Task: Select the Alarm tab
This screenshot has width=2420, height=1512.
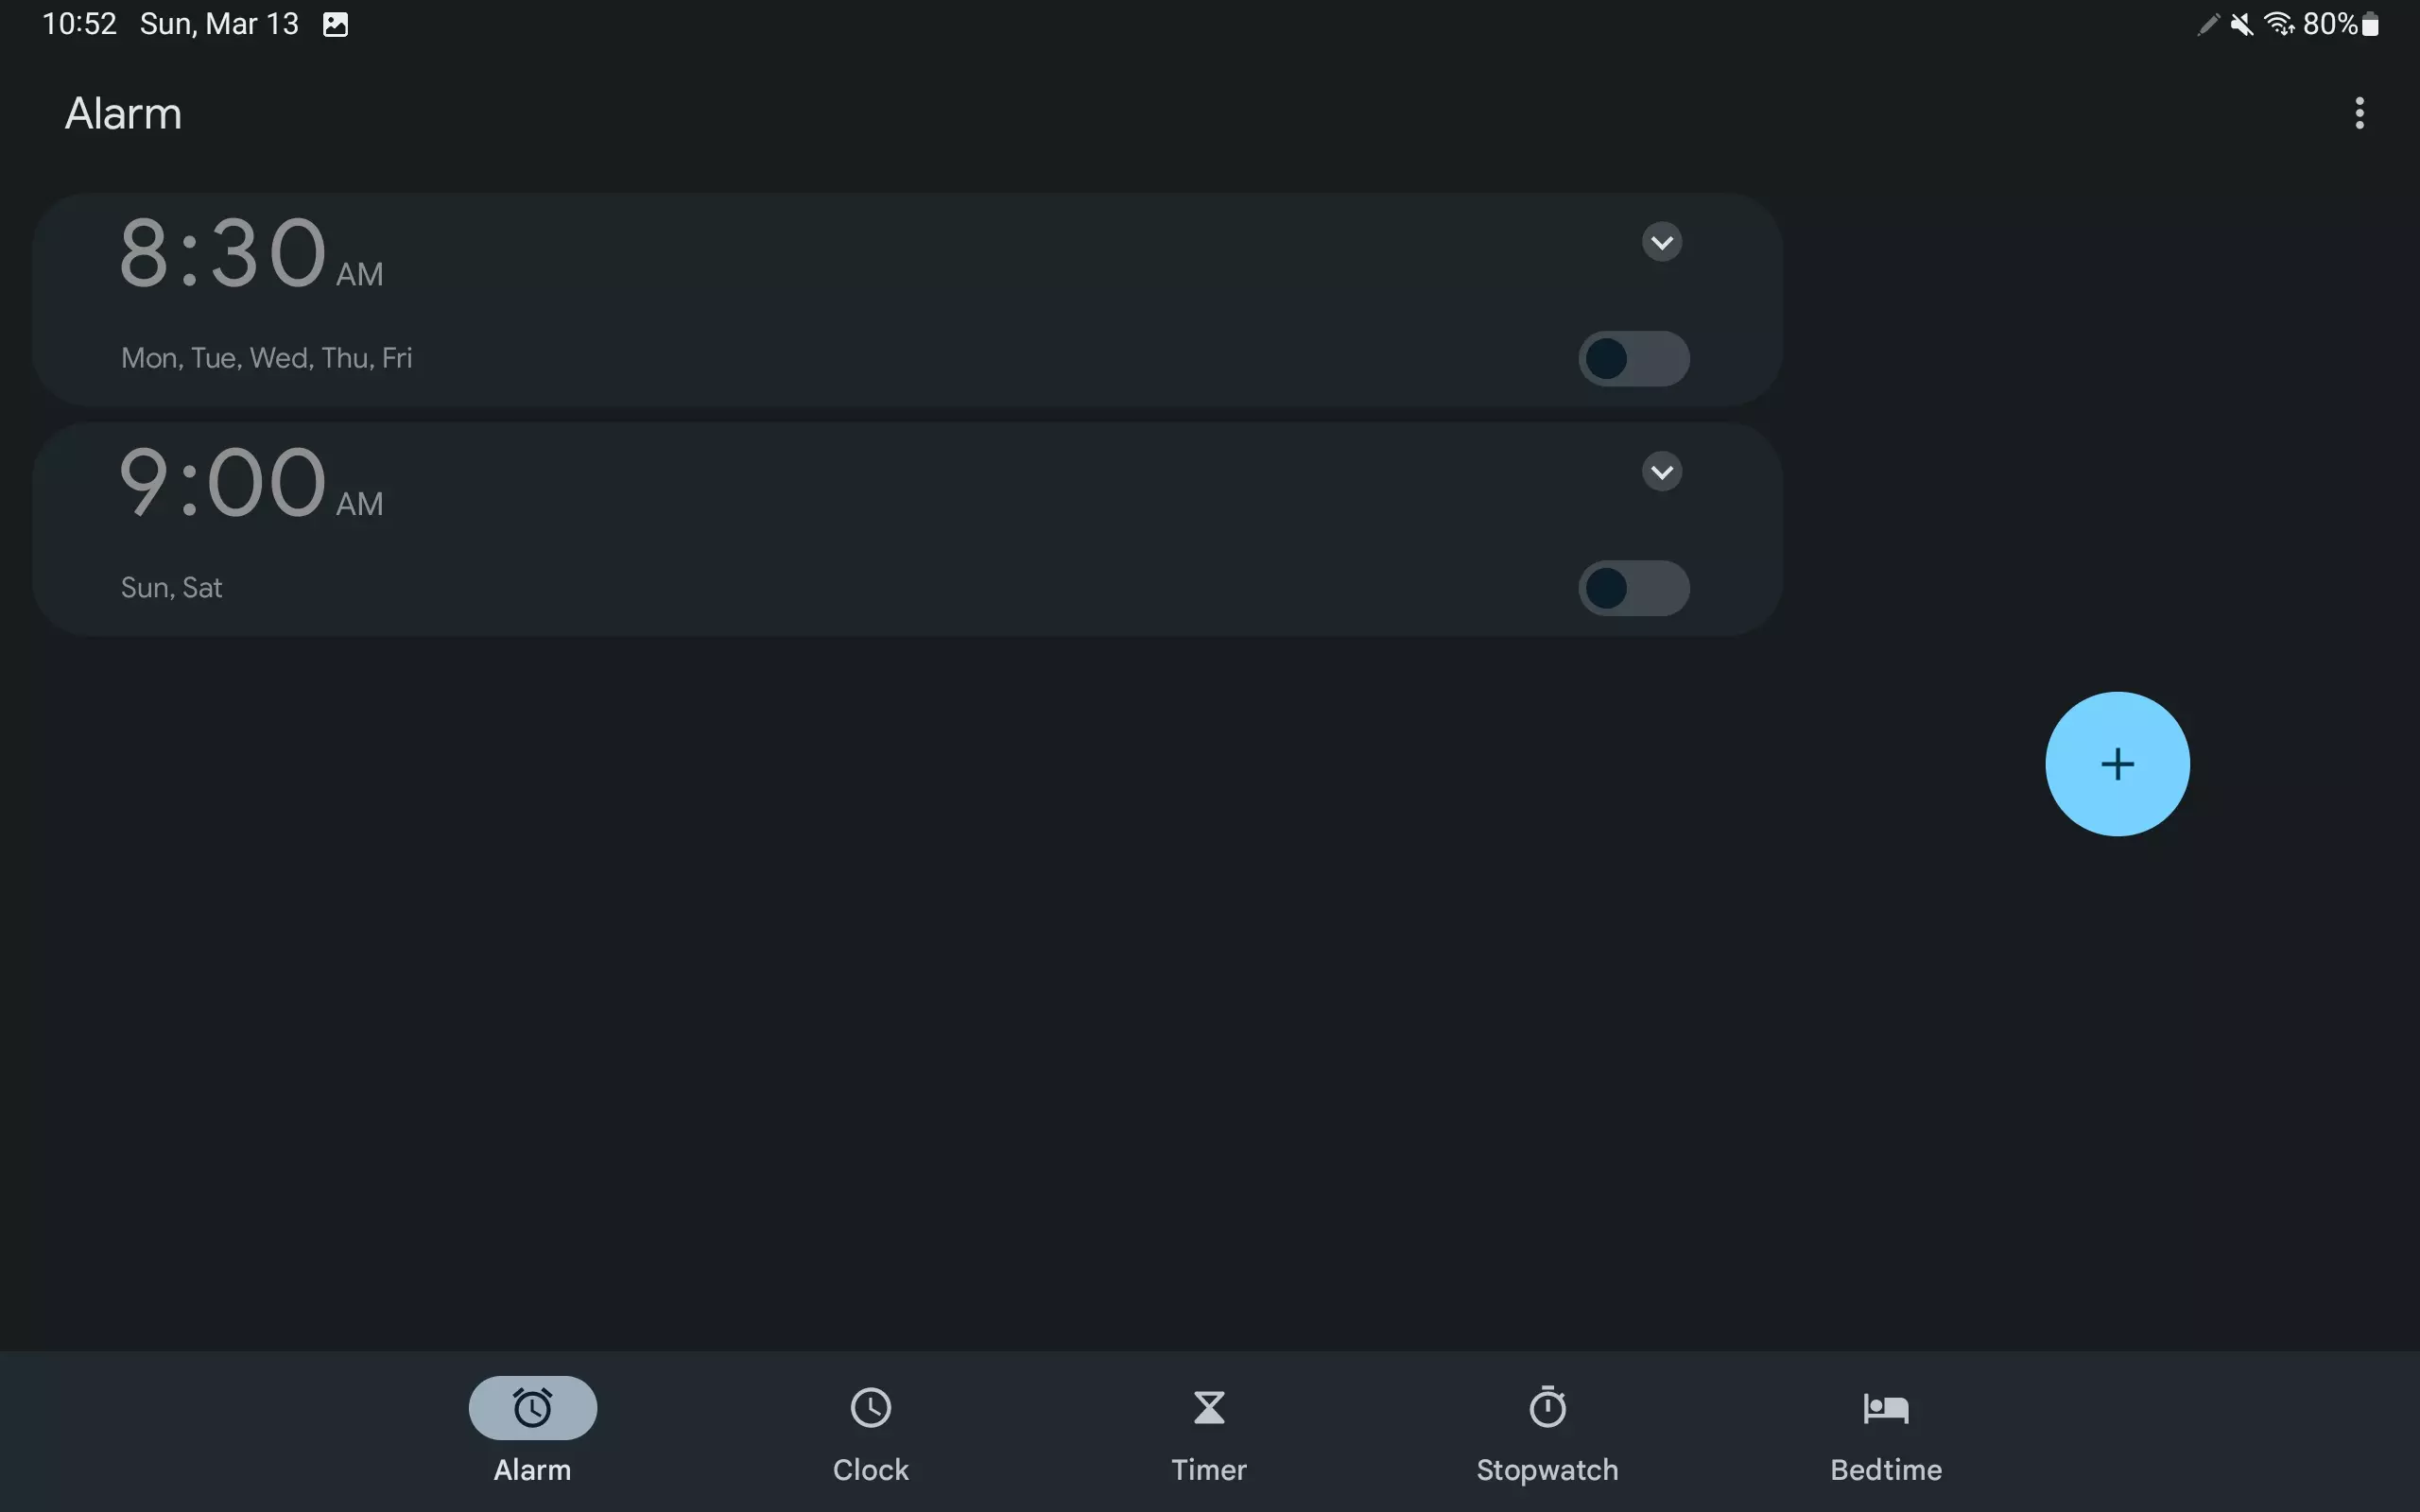Action: [x=531, y=1430]
